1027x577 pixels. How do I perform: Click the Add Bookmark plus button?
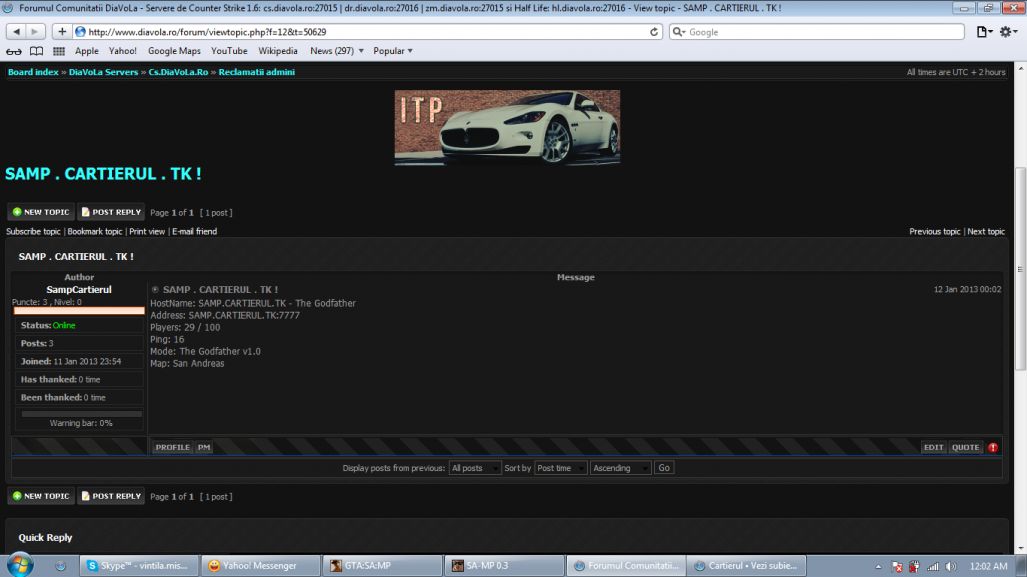click(62, 32)
